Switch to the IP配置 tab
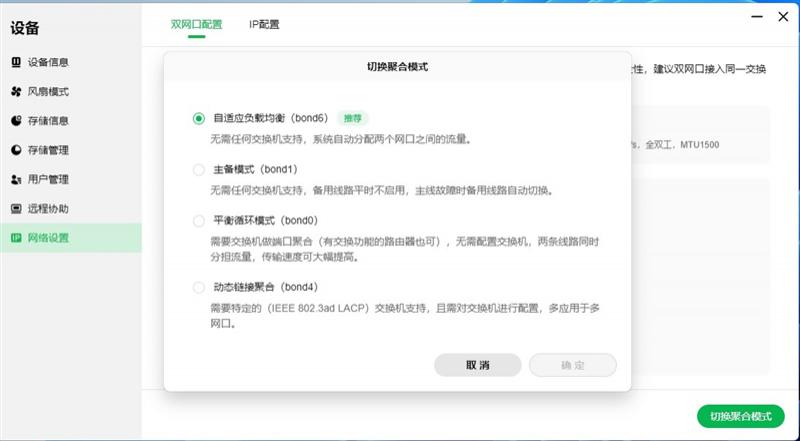The width and height of the screenshot is (800, 441). (264, 24)
